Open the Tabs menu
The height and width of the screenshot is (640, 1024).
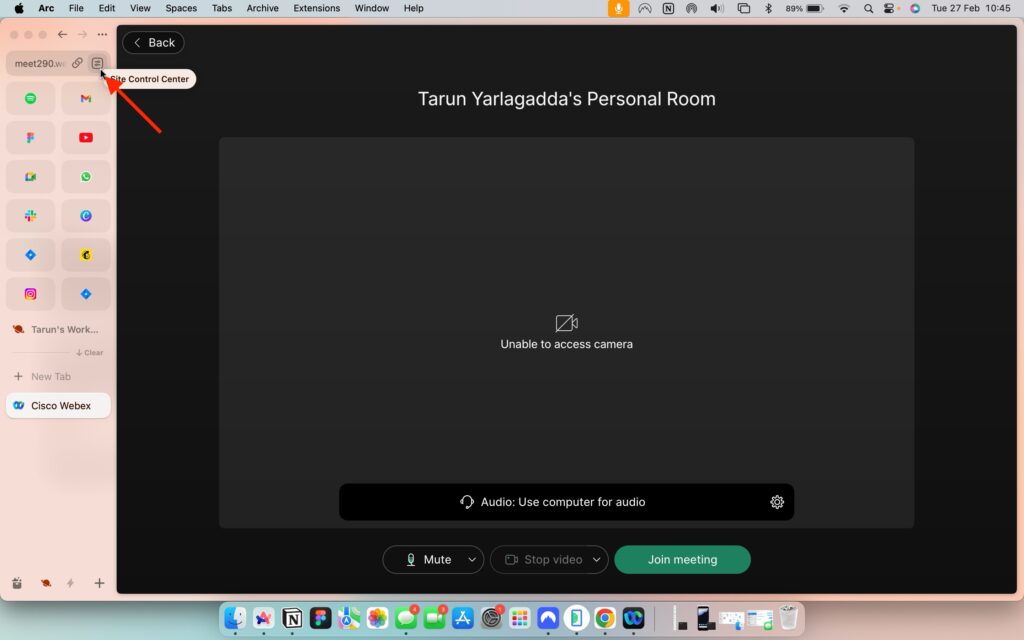[x=221, y=8]
